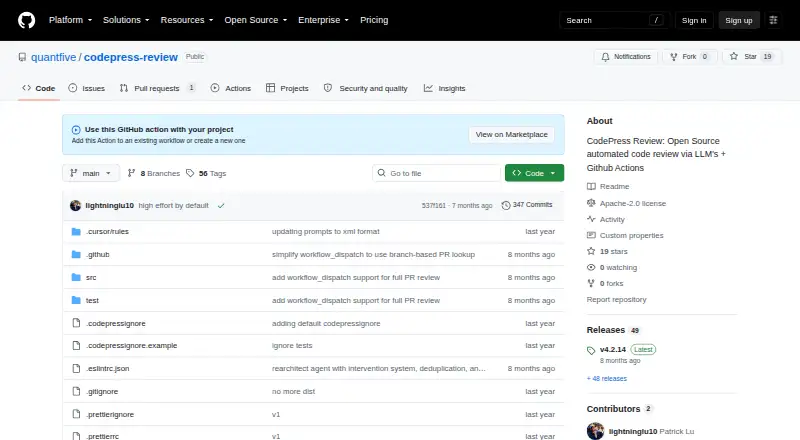Open the Issues tab
This screenshot has width=800, height=440.
(x=87, y=88)
